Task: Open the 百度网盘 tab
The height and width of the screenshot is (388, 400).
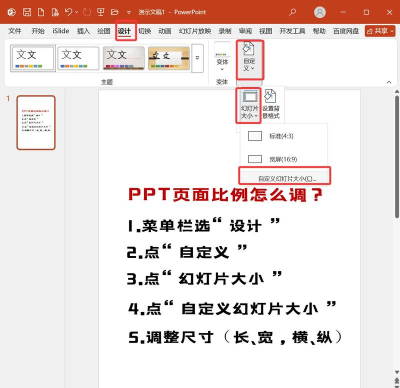Action: tap(346, 31)
